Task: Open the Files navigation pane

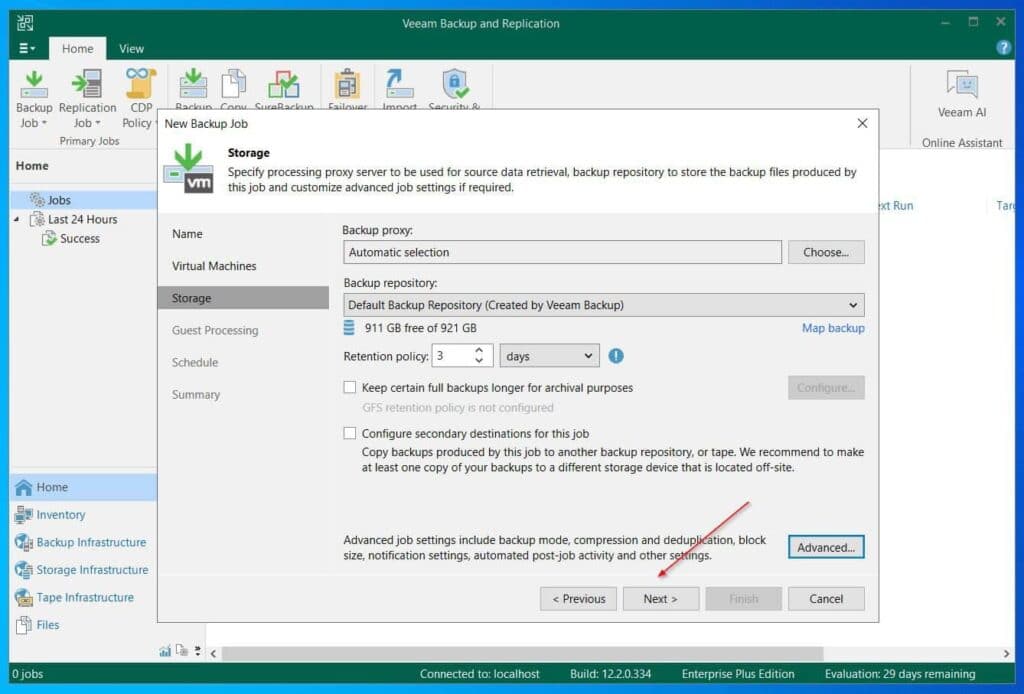Action: click(83, 625)
